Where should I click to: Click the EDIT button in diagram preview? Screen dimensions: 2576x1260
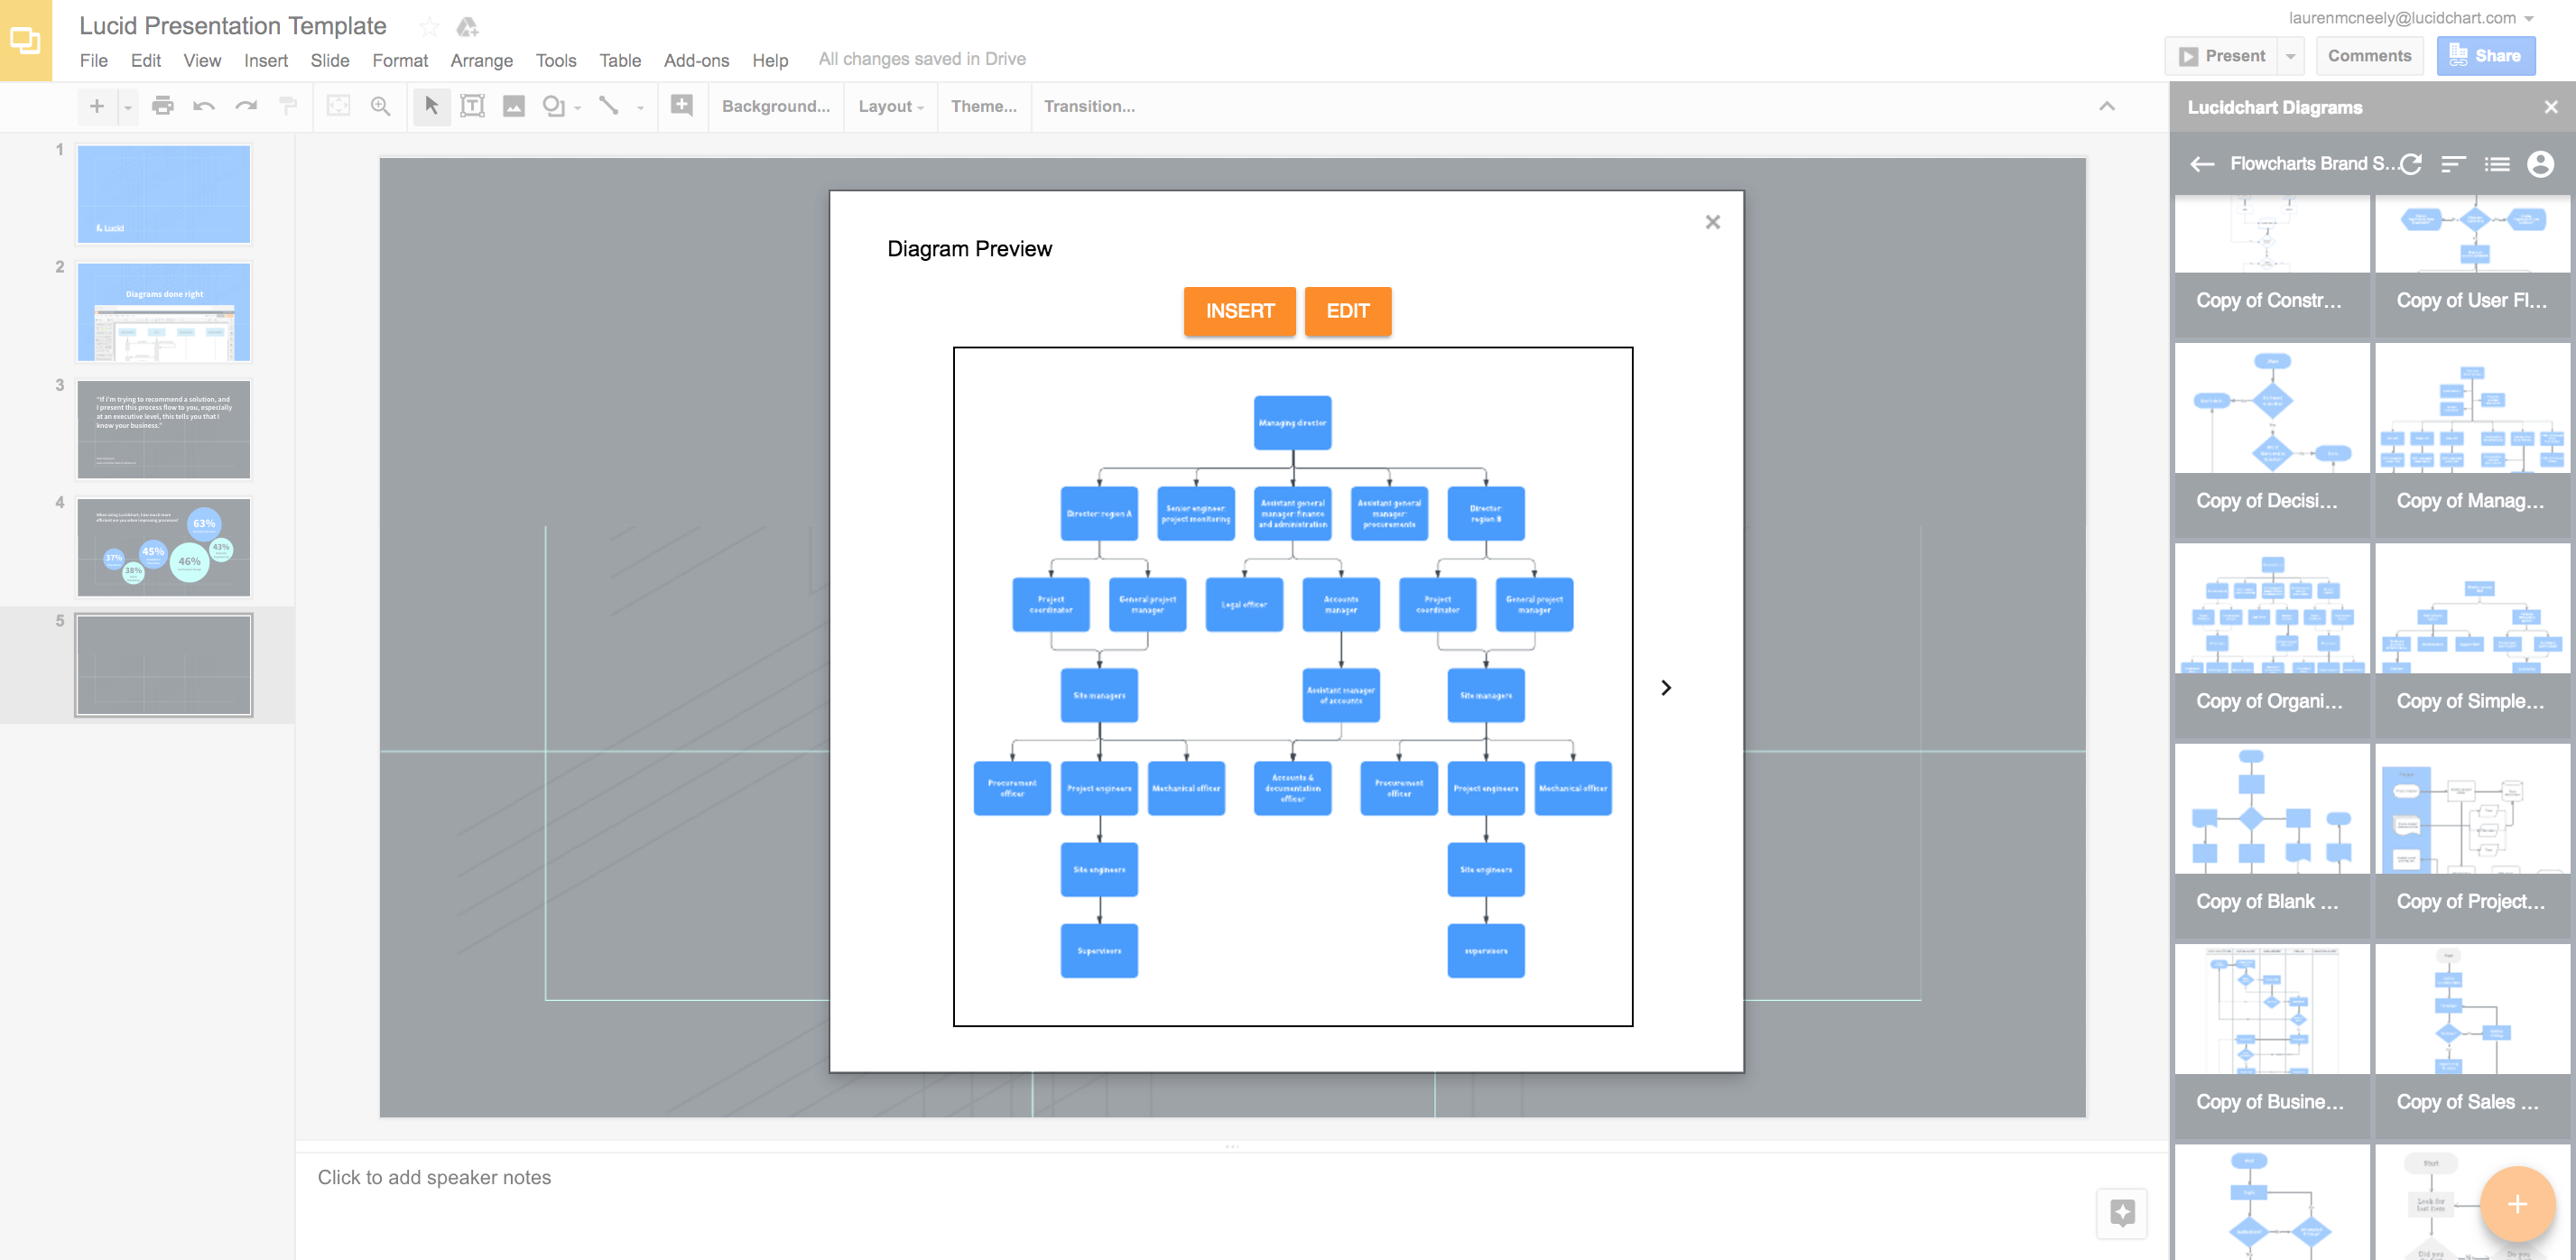[x=1348, y=310]
